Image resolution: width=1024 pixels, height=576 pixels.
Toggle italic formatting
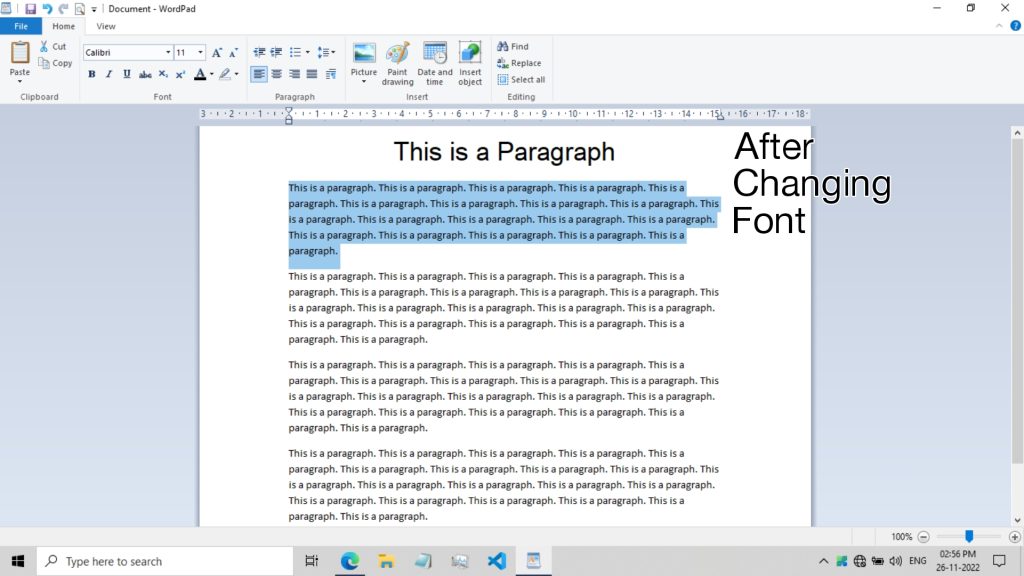(x=109, y=74)
